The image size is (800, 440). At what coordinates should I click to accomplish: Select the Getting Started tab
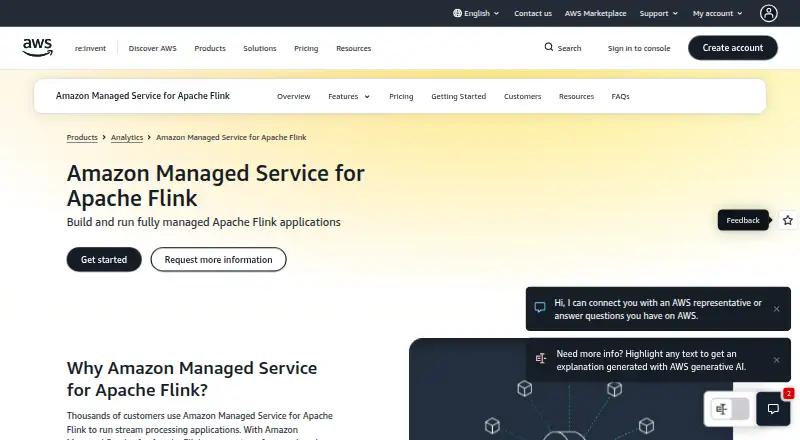coord(458,96)
